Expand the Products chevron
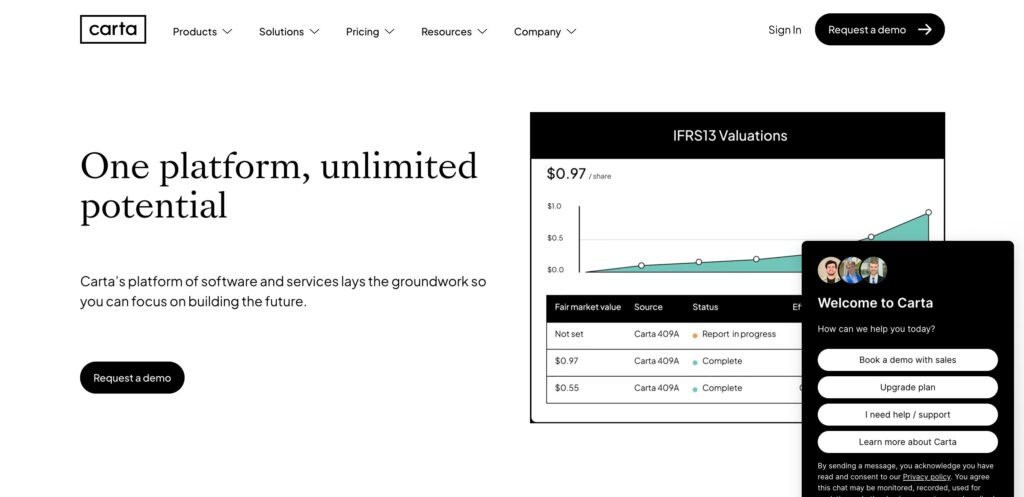 pos(227,31)
